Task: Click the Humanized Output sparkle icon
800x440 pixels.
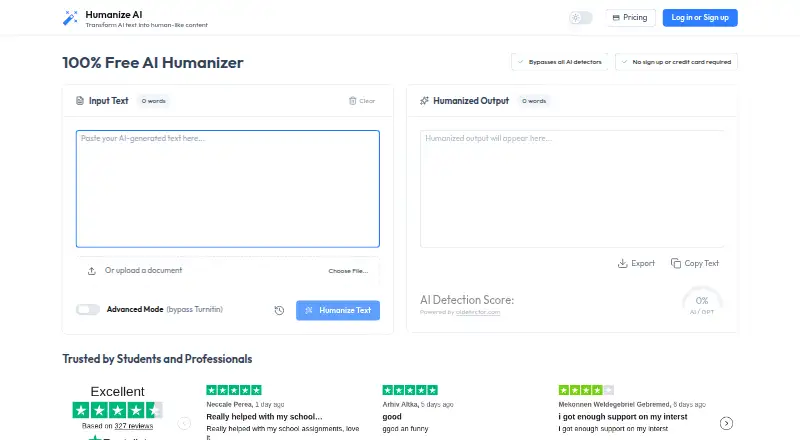Action: (x=424, y=101)
